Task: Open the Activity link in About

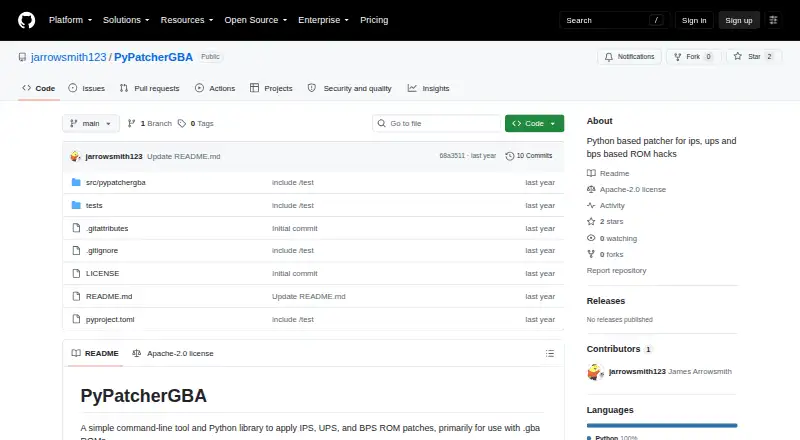Action: [606, 206]
